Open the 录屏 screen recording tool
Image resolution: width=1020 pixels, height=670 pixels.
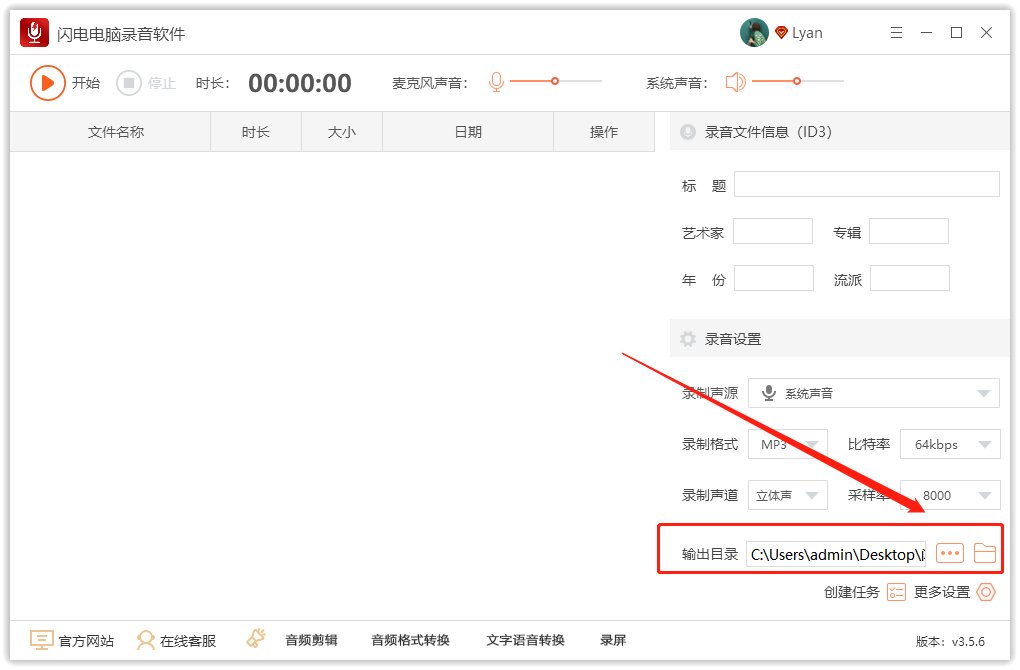(612, 640)
